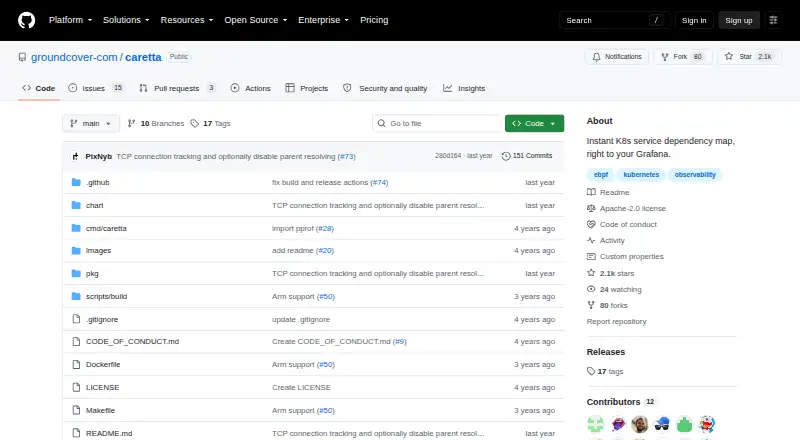Screen dimensions: 800x440
Task: Open the 151 Commits history
Action: pyautogui.click(x=527, y=156)
